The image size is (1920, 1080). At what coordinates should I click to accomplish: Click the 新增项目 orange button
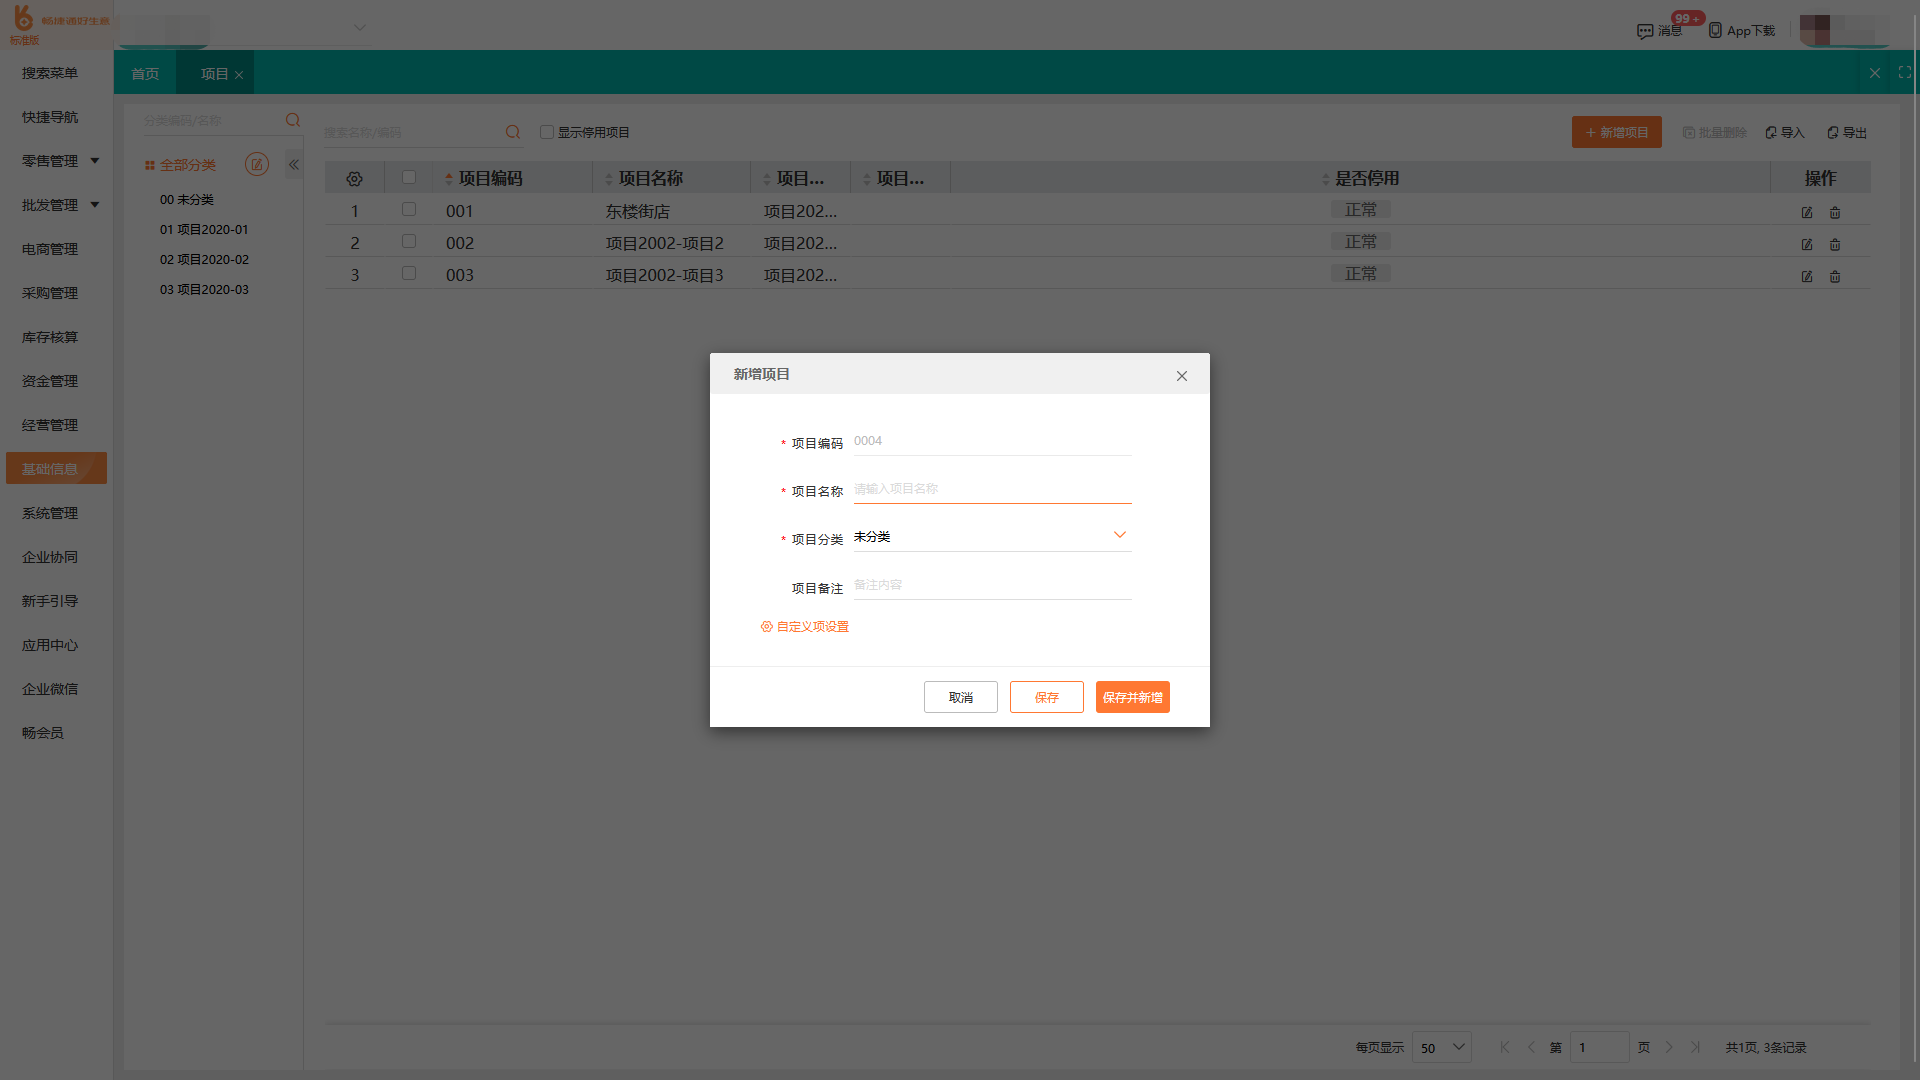[x=1615, y=131]
